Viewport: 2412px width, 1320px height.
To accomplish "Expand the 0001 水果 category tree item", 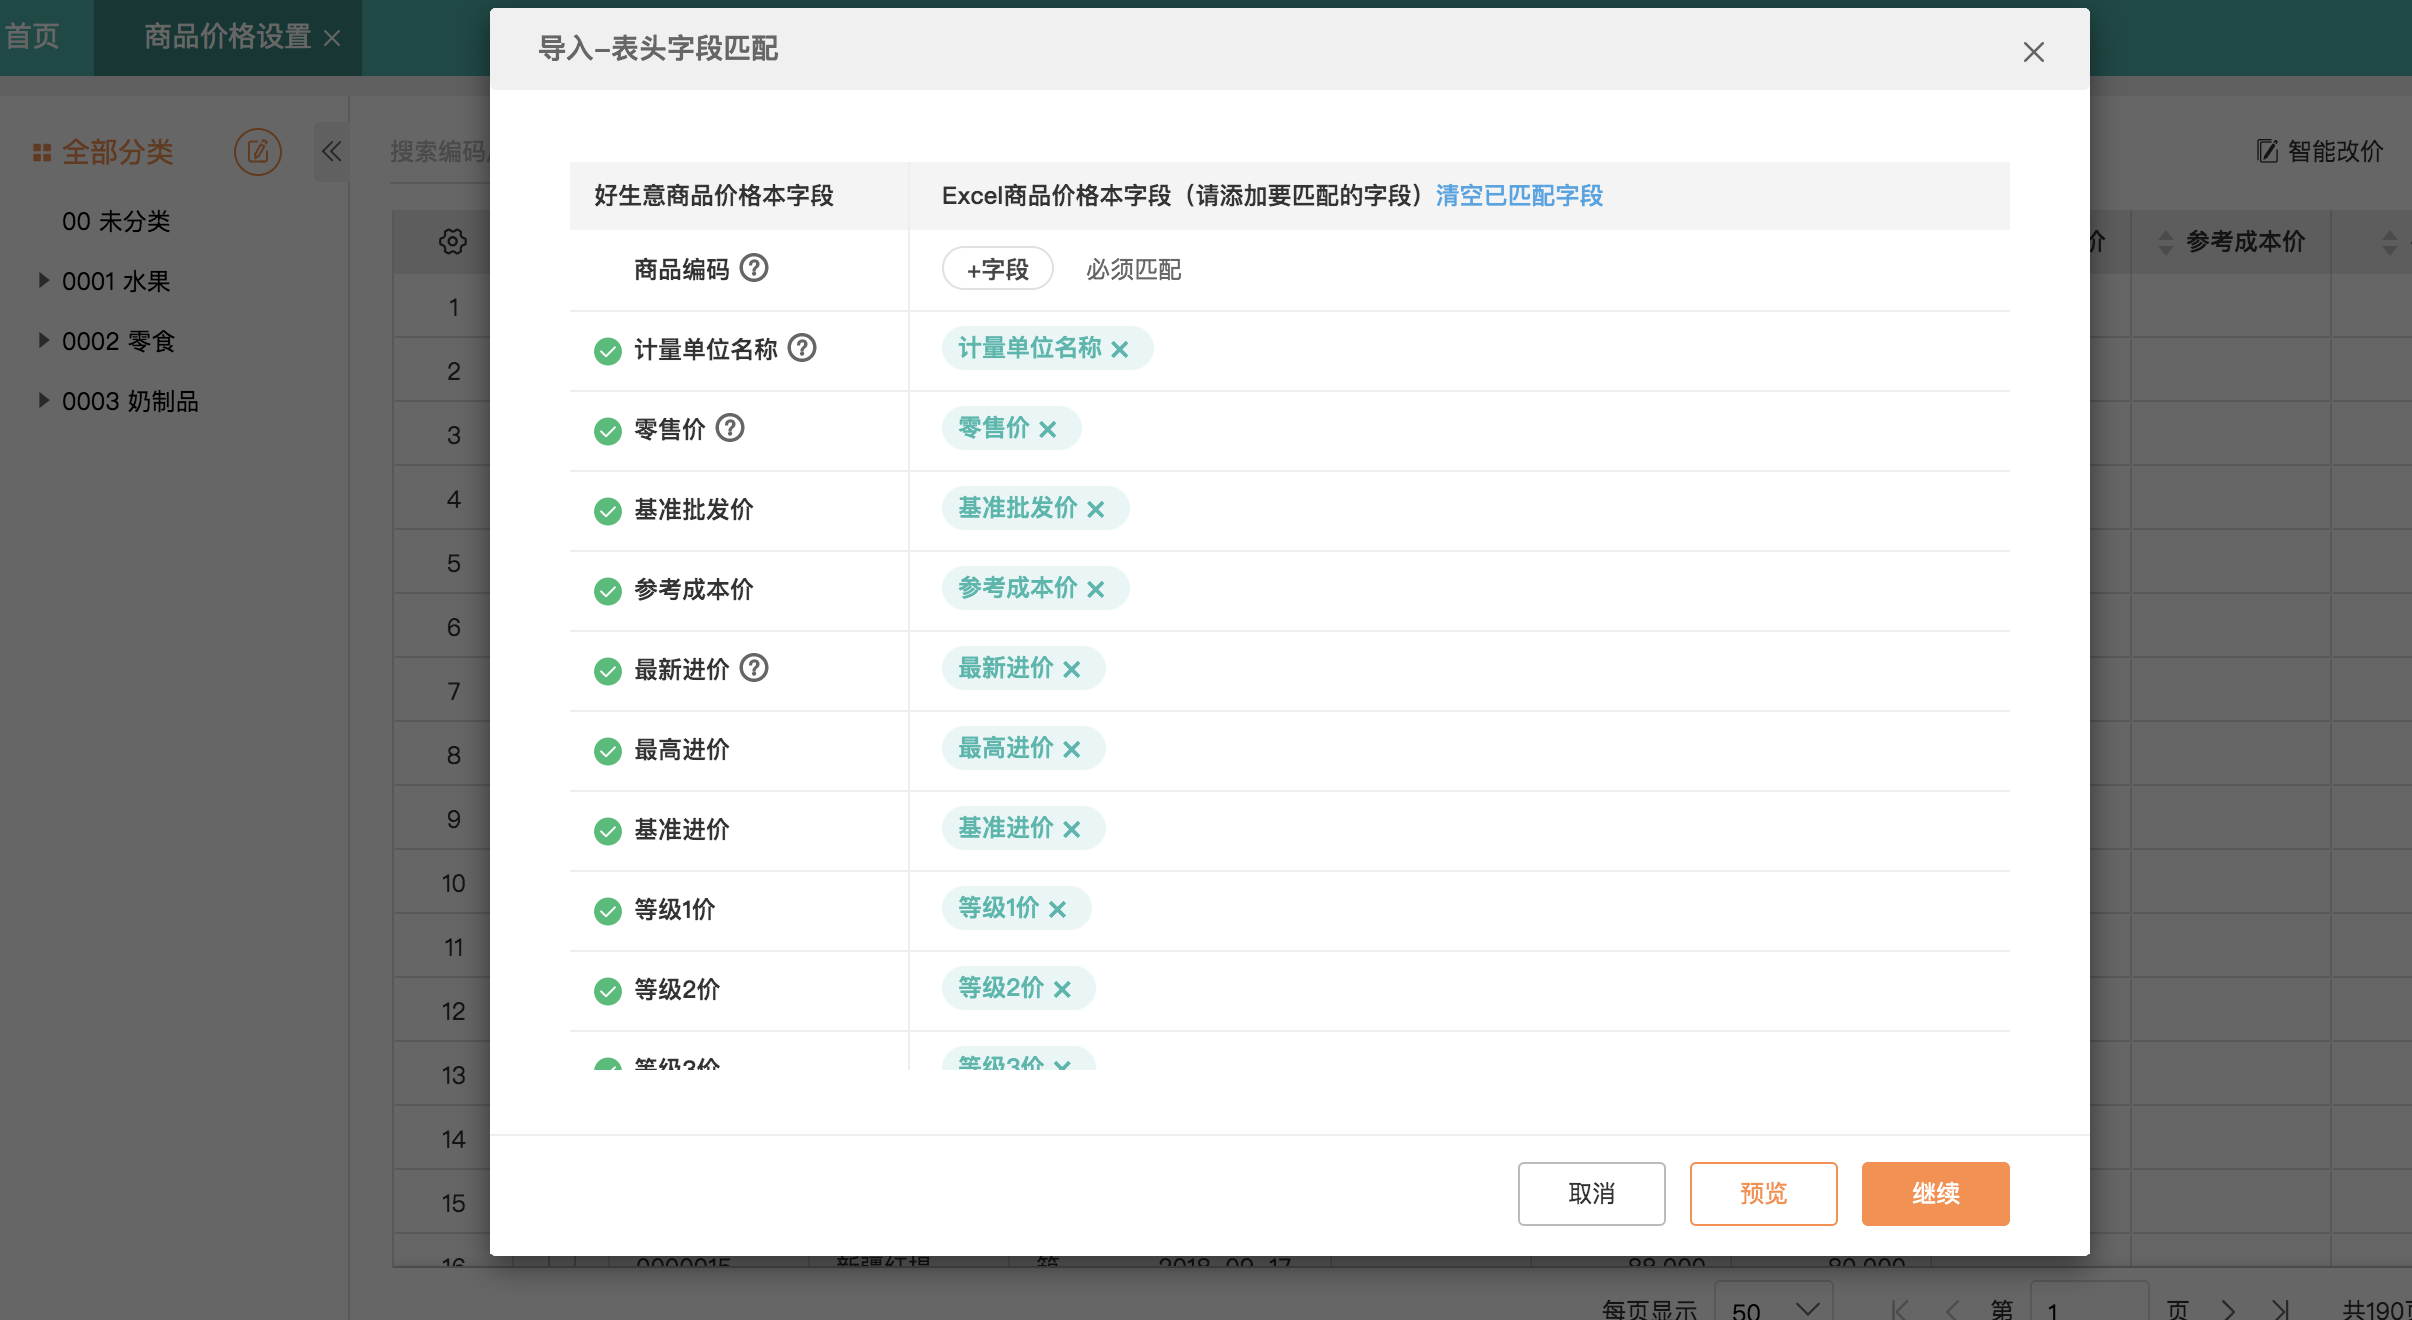I will (44, 280).
